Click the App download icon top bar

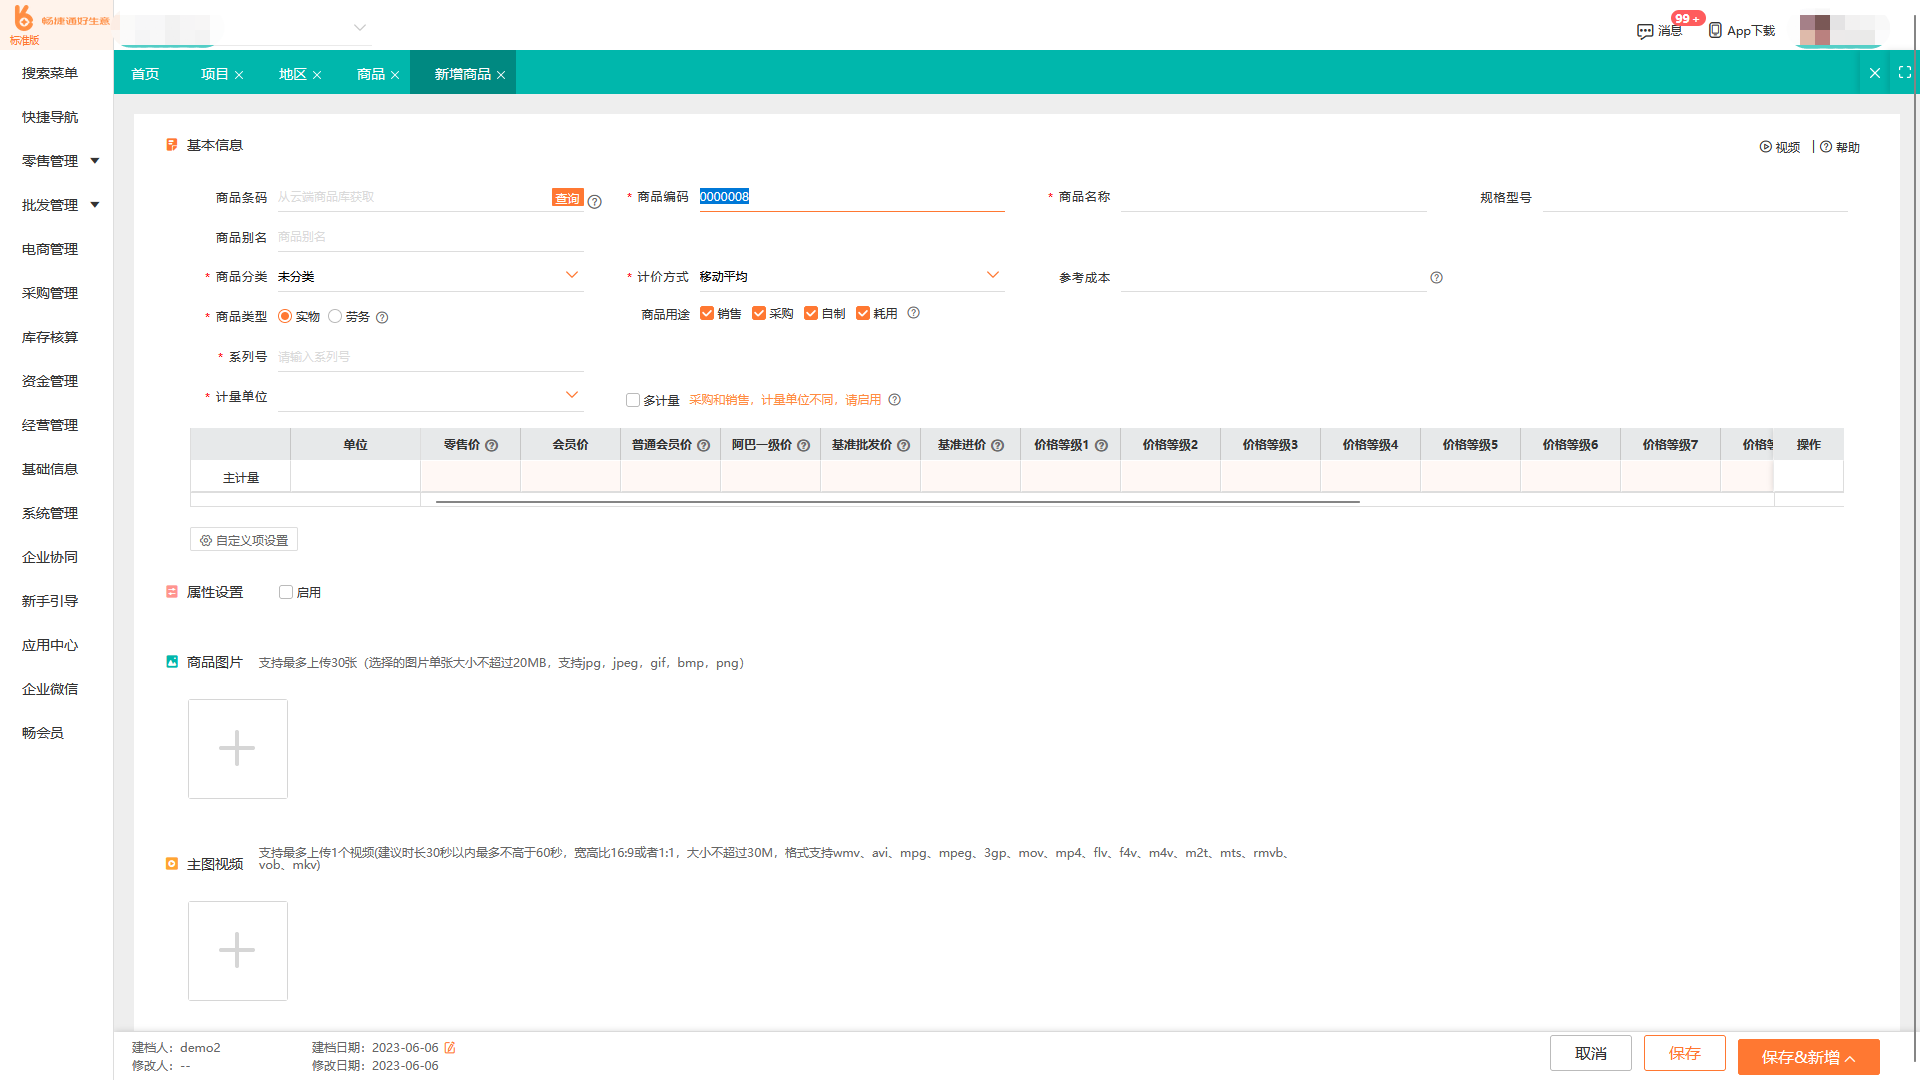[1722, 29]
